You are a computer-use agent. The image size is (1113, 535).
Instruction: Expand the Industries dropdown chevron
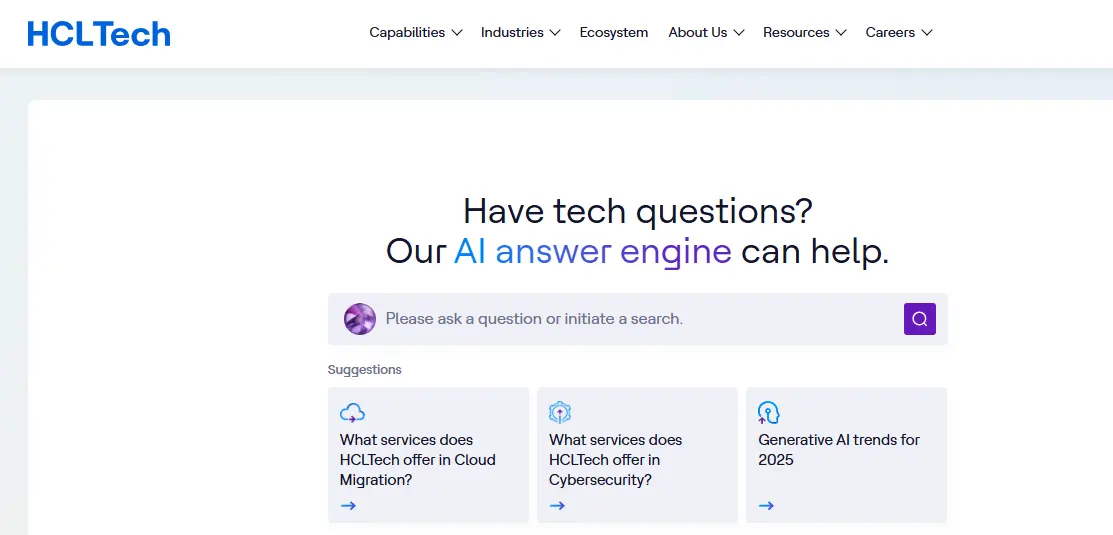555,33
